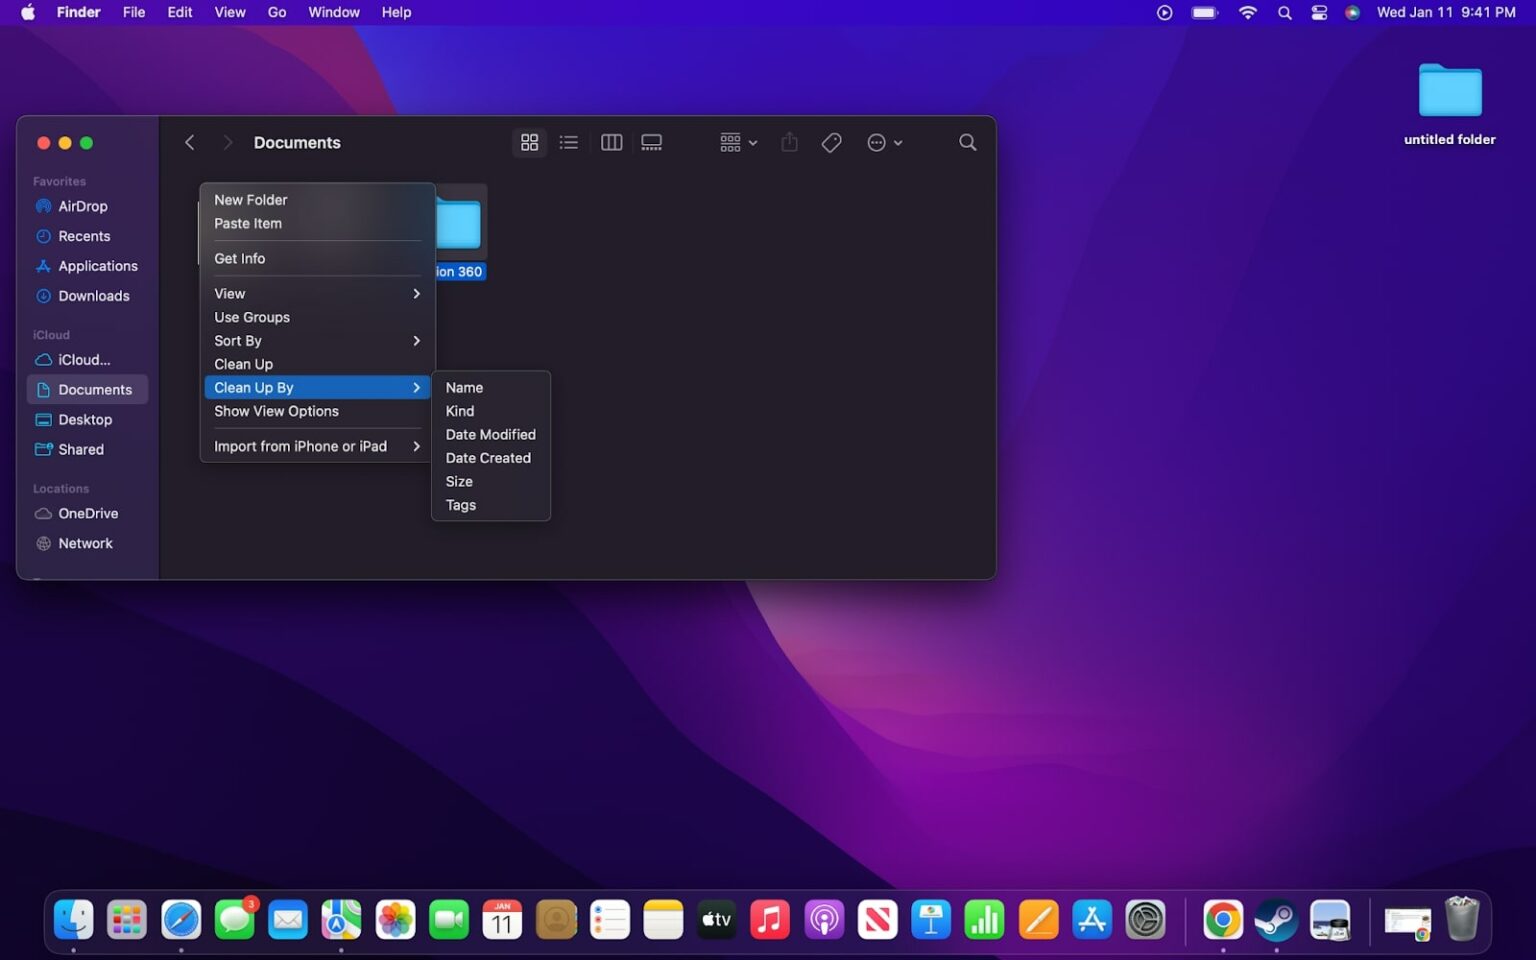Open the More actions ellipsis dropdown
The width and height of the screenshot is (1536, 960).
884,142
